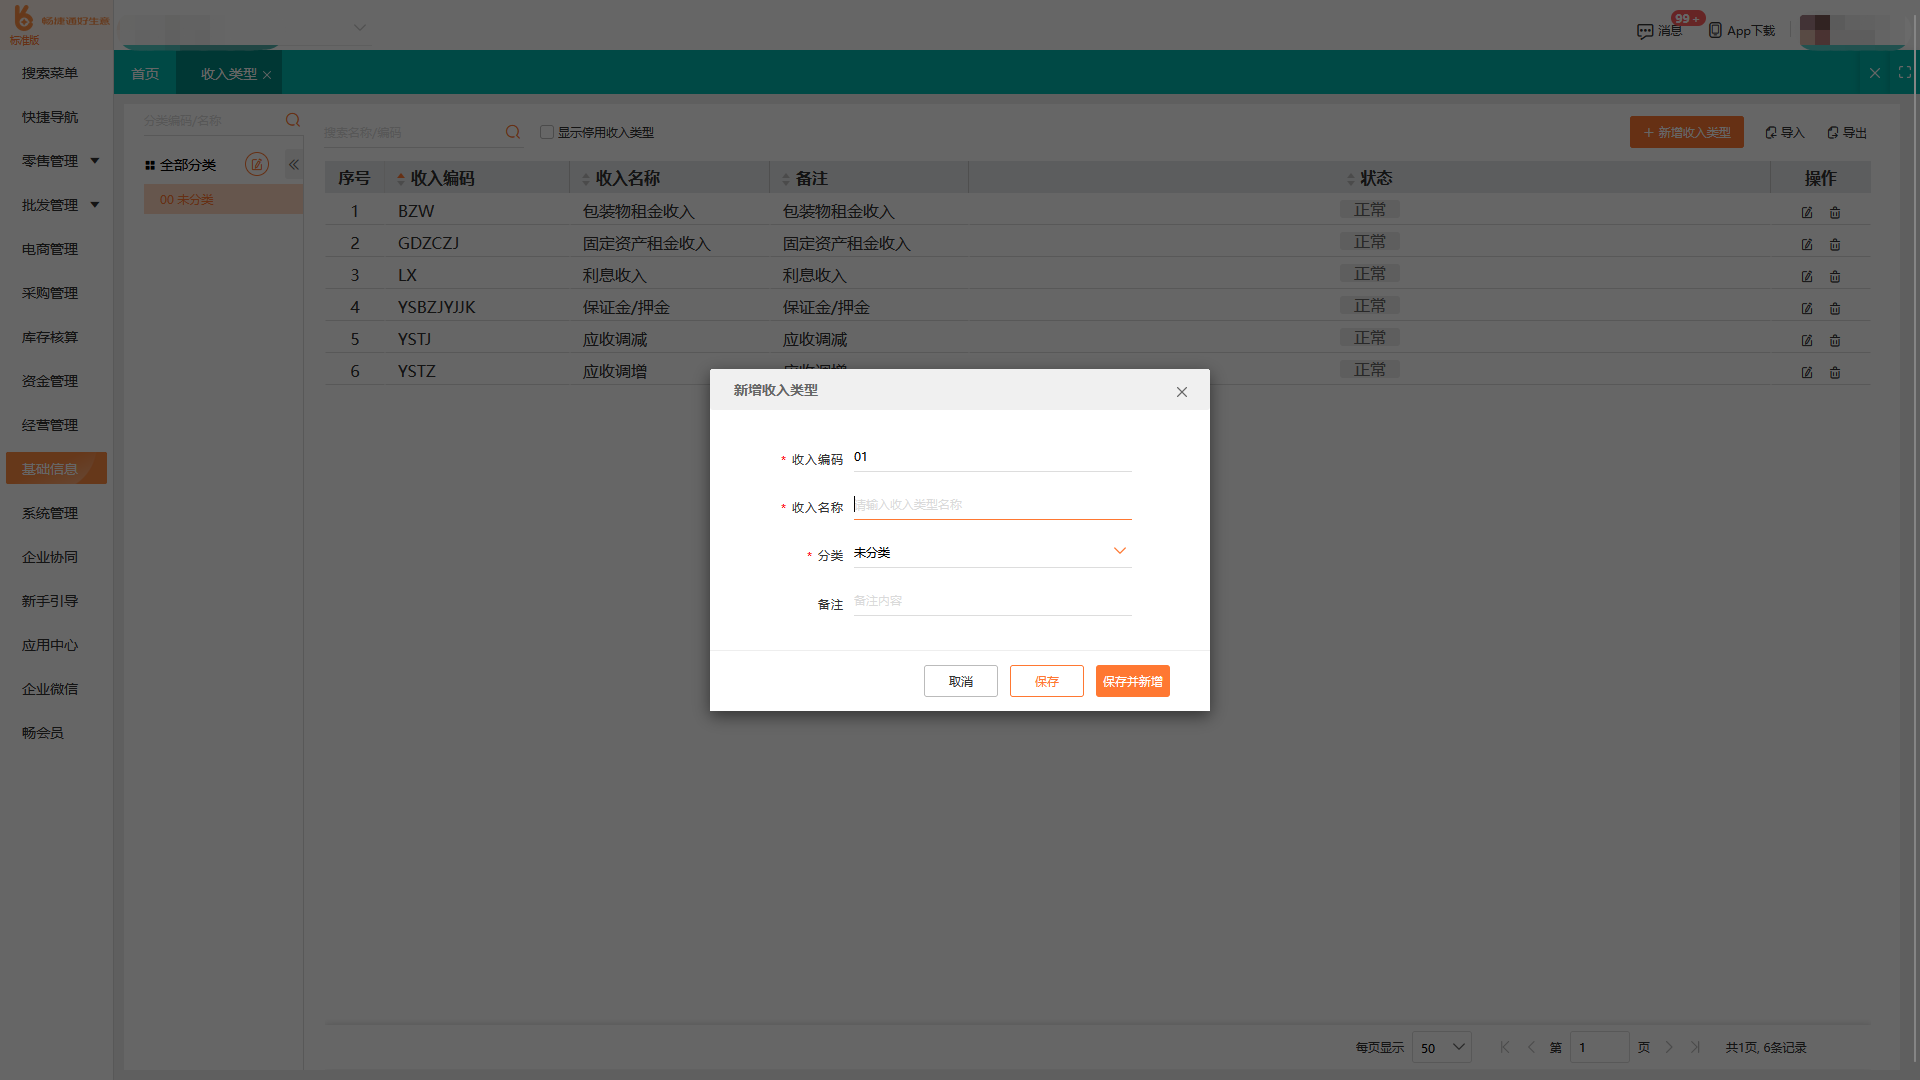
Task: Select page size 50 dropdown
Action: 1440,1046
